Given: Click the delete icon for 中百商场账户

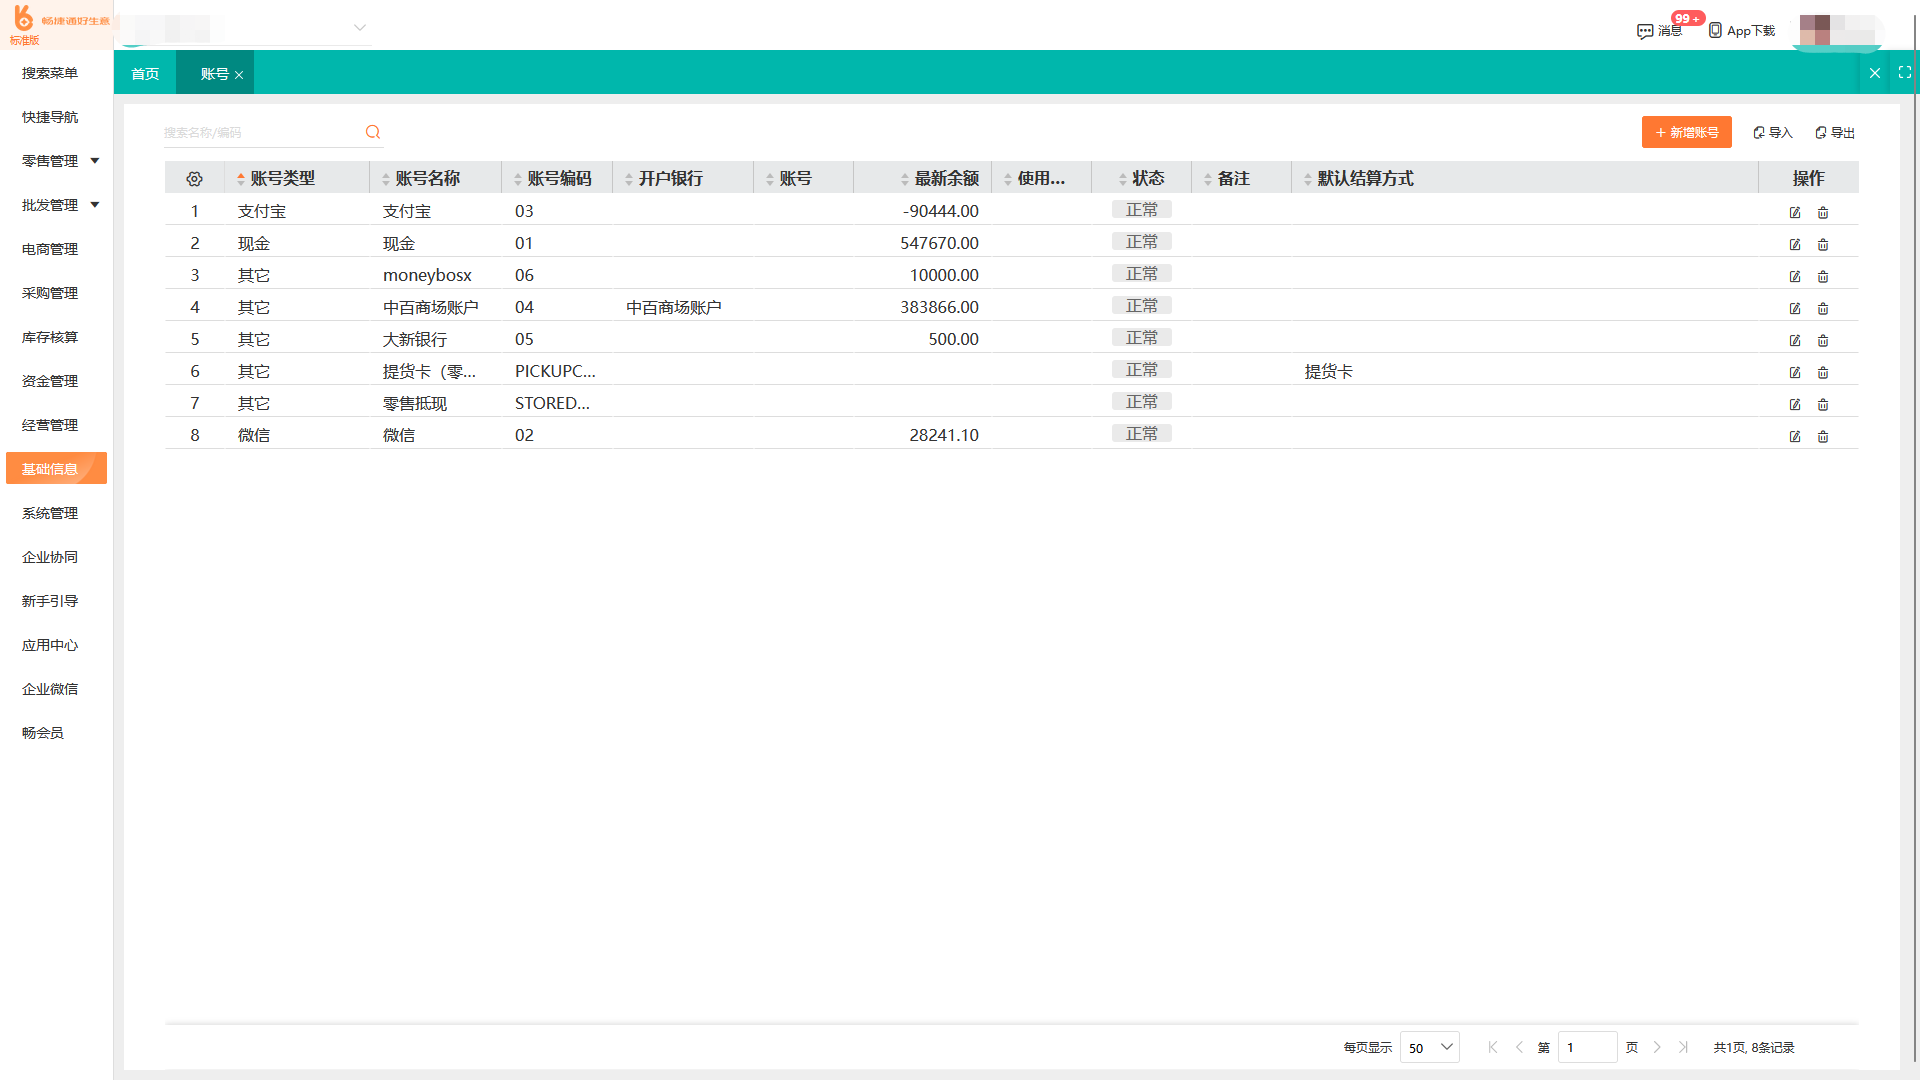Looking at the screenshot, I should [1824, 307].
